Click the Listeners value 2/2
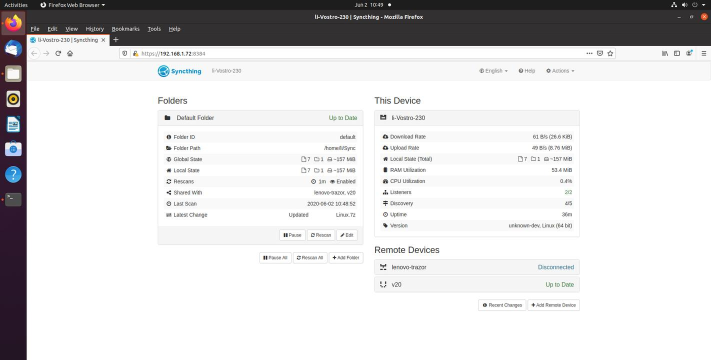Screen dimensions: 711x360 tap(568, 192)
